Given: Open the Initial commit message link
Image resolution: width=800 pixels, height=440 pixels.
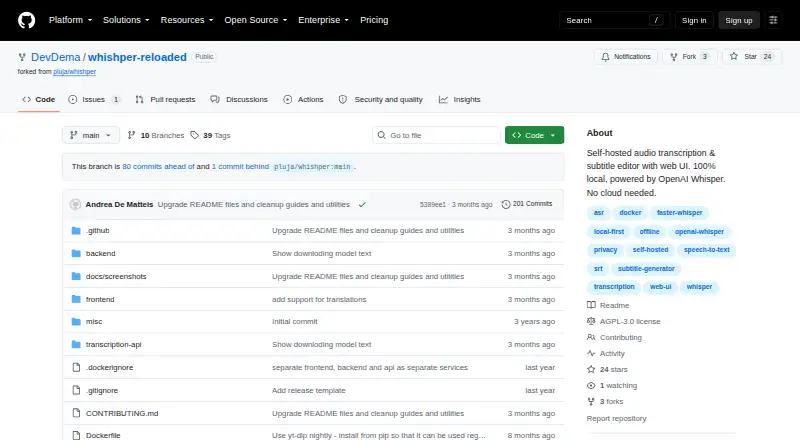Looking at the screenshot, I should 294,322.
